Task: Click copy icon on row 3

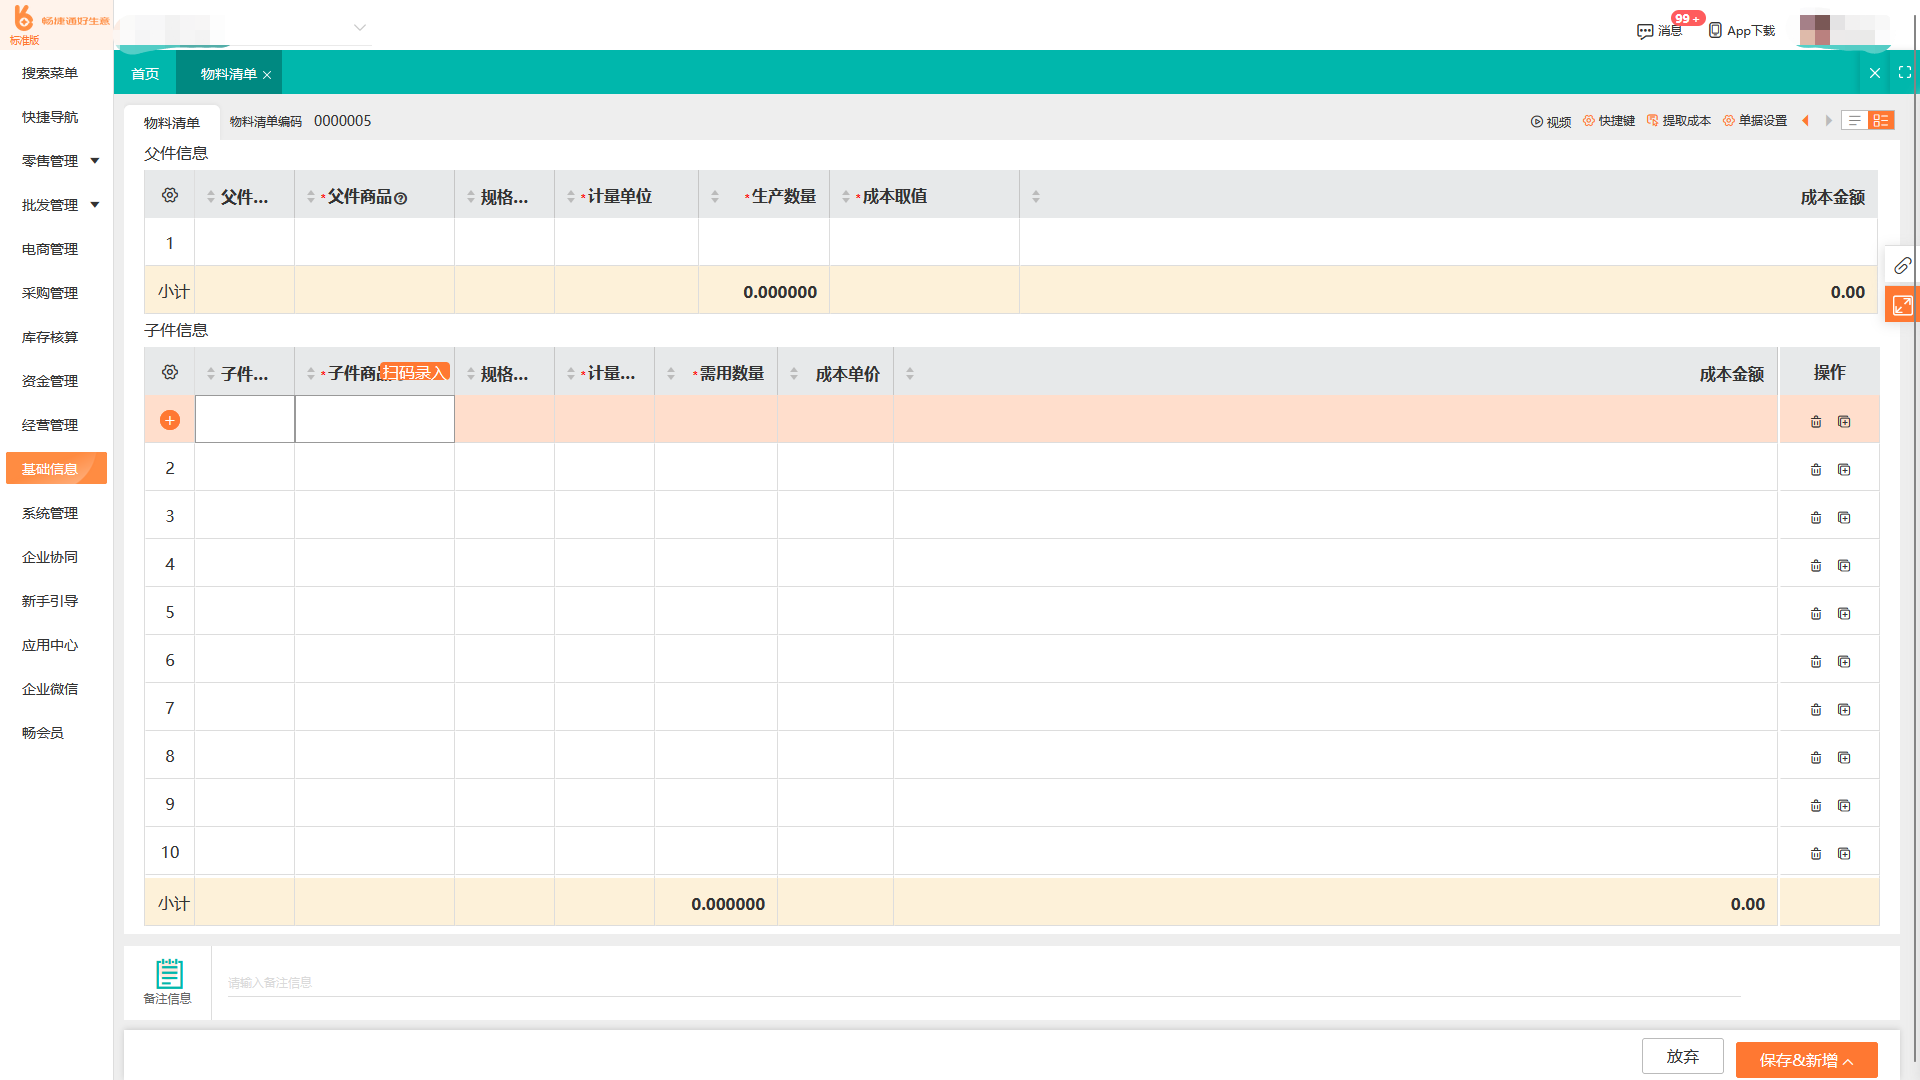Action: point(1844,517)
